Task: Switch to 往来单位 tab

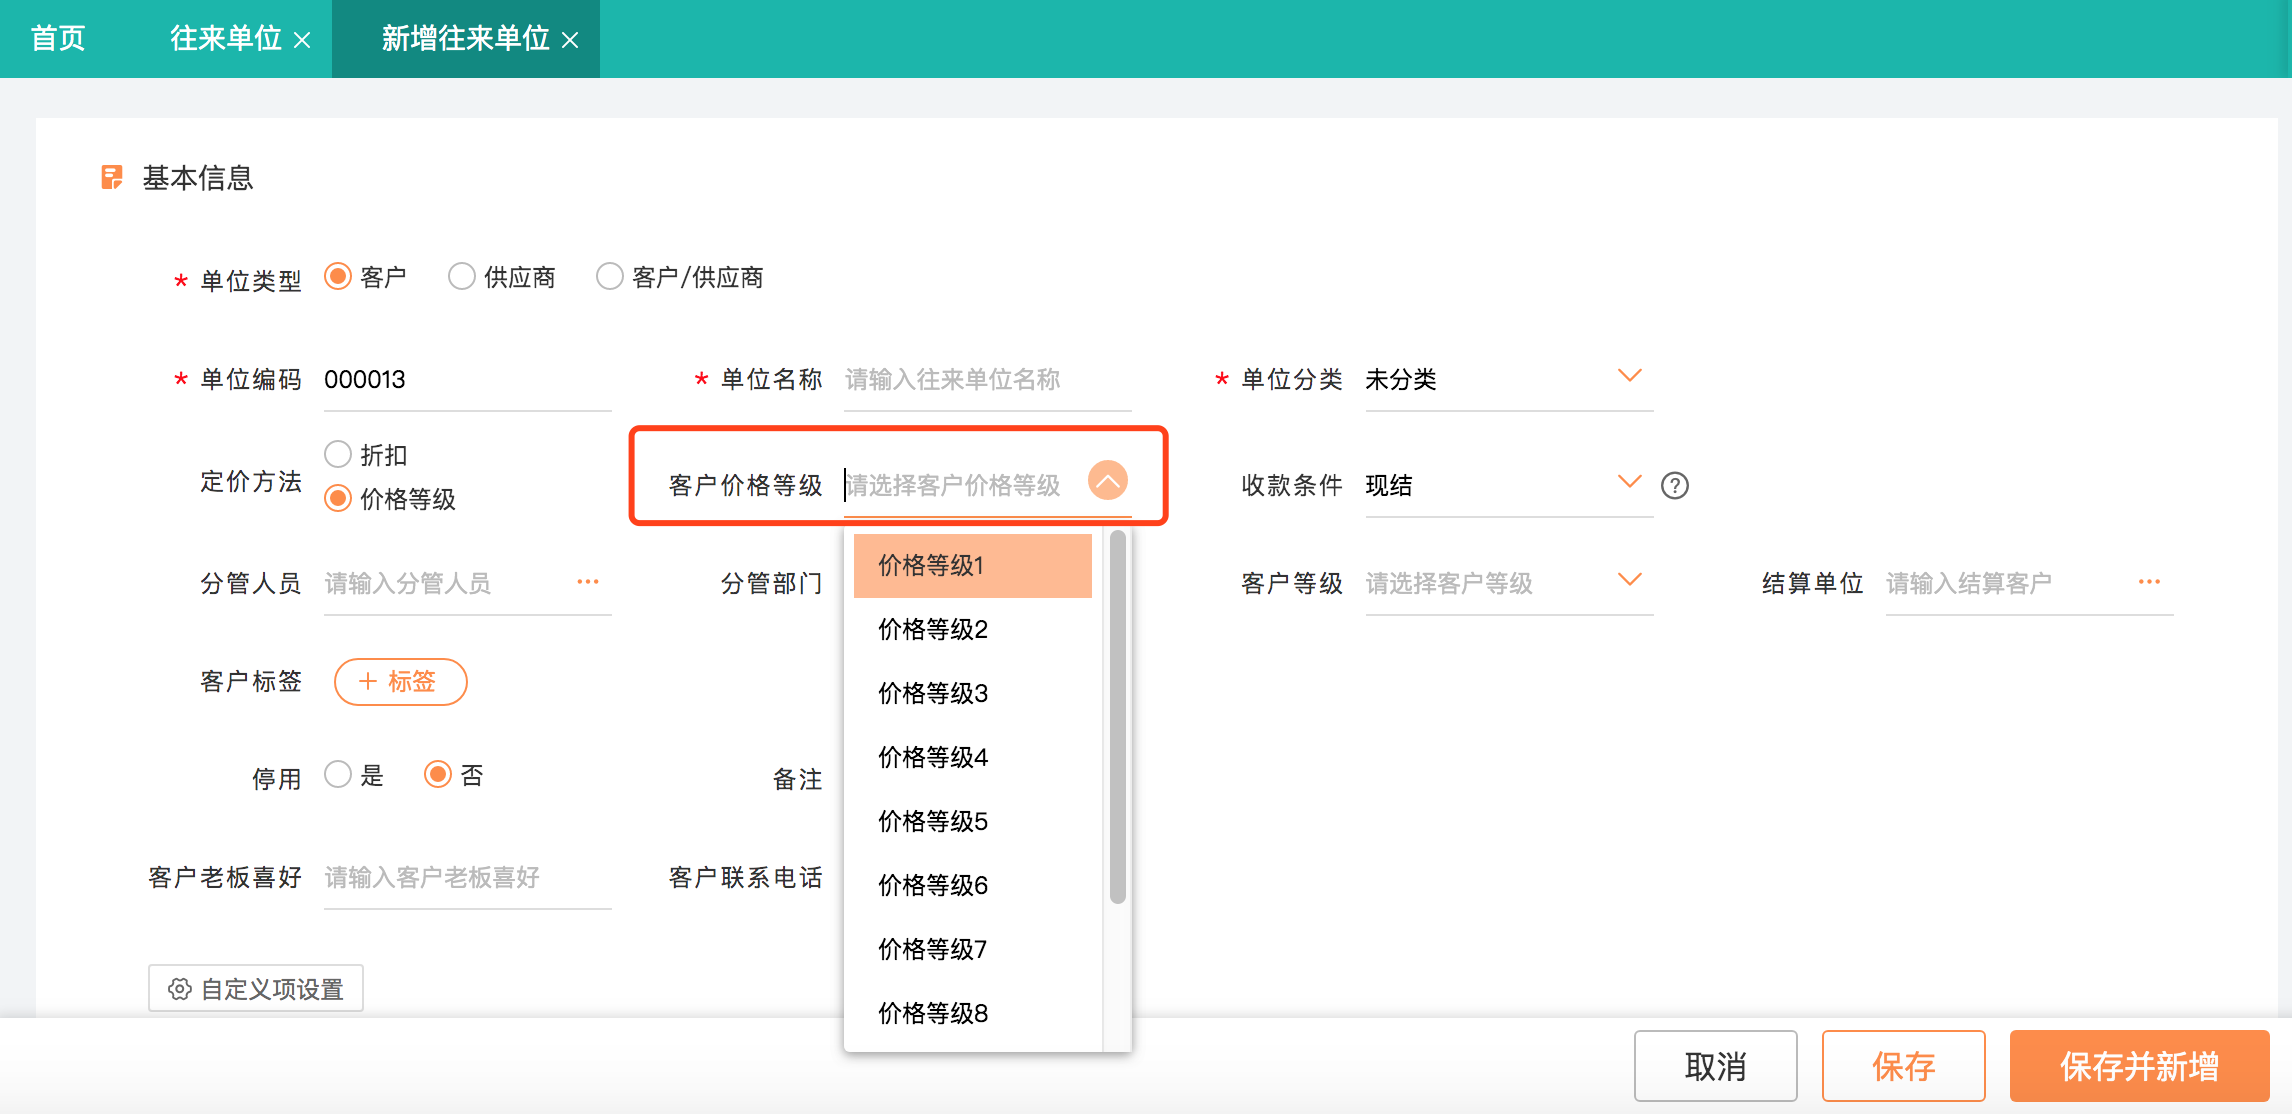Action: [x=229, y=39]
